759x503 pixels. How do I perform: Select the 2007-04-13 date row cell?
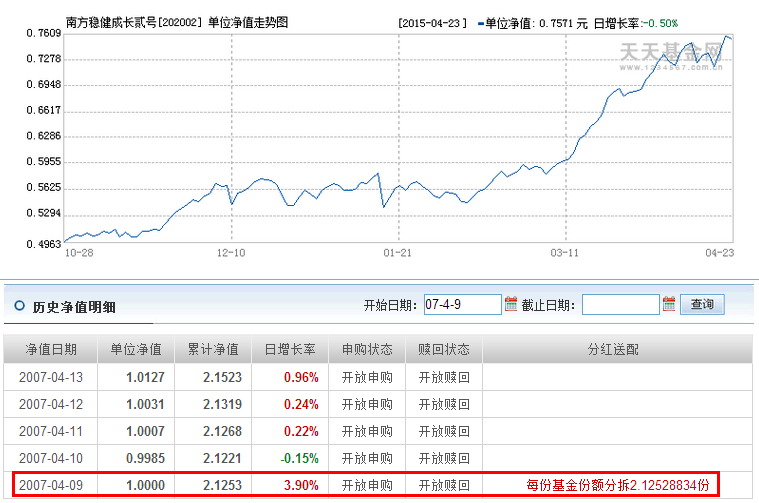point(50,377)
